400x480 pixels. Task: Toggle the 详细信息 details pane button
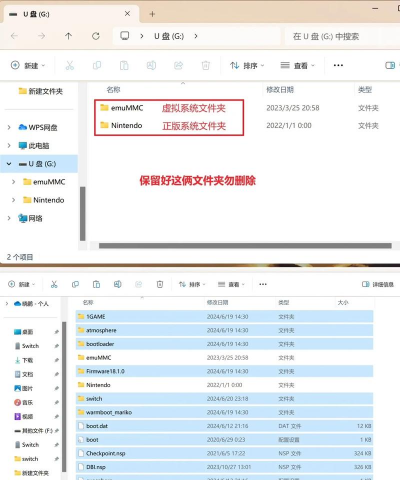(x=378, y=284)
